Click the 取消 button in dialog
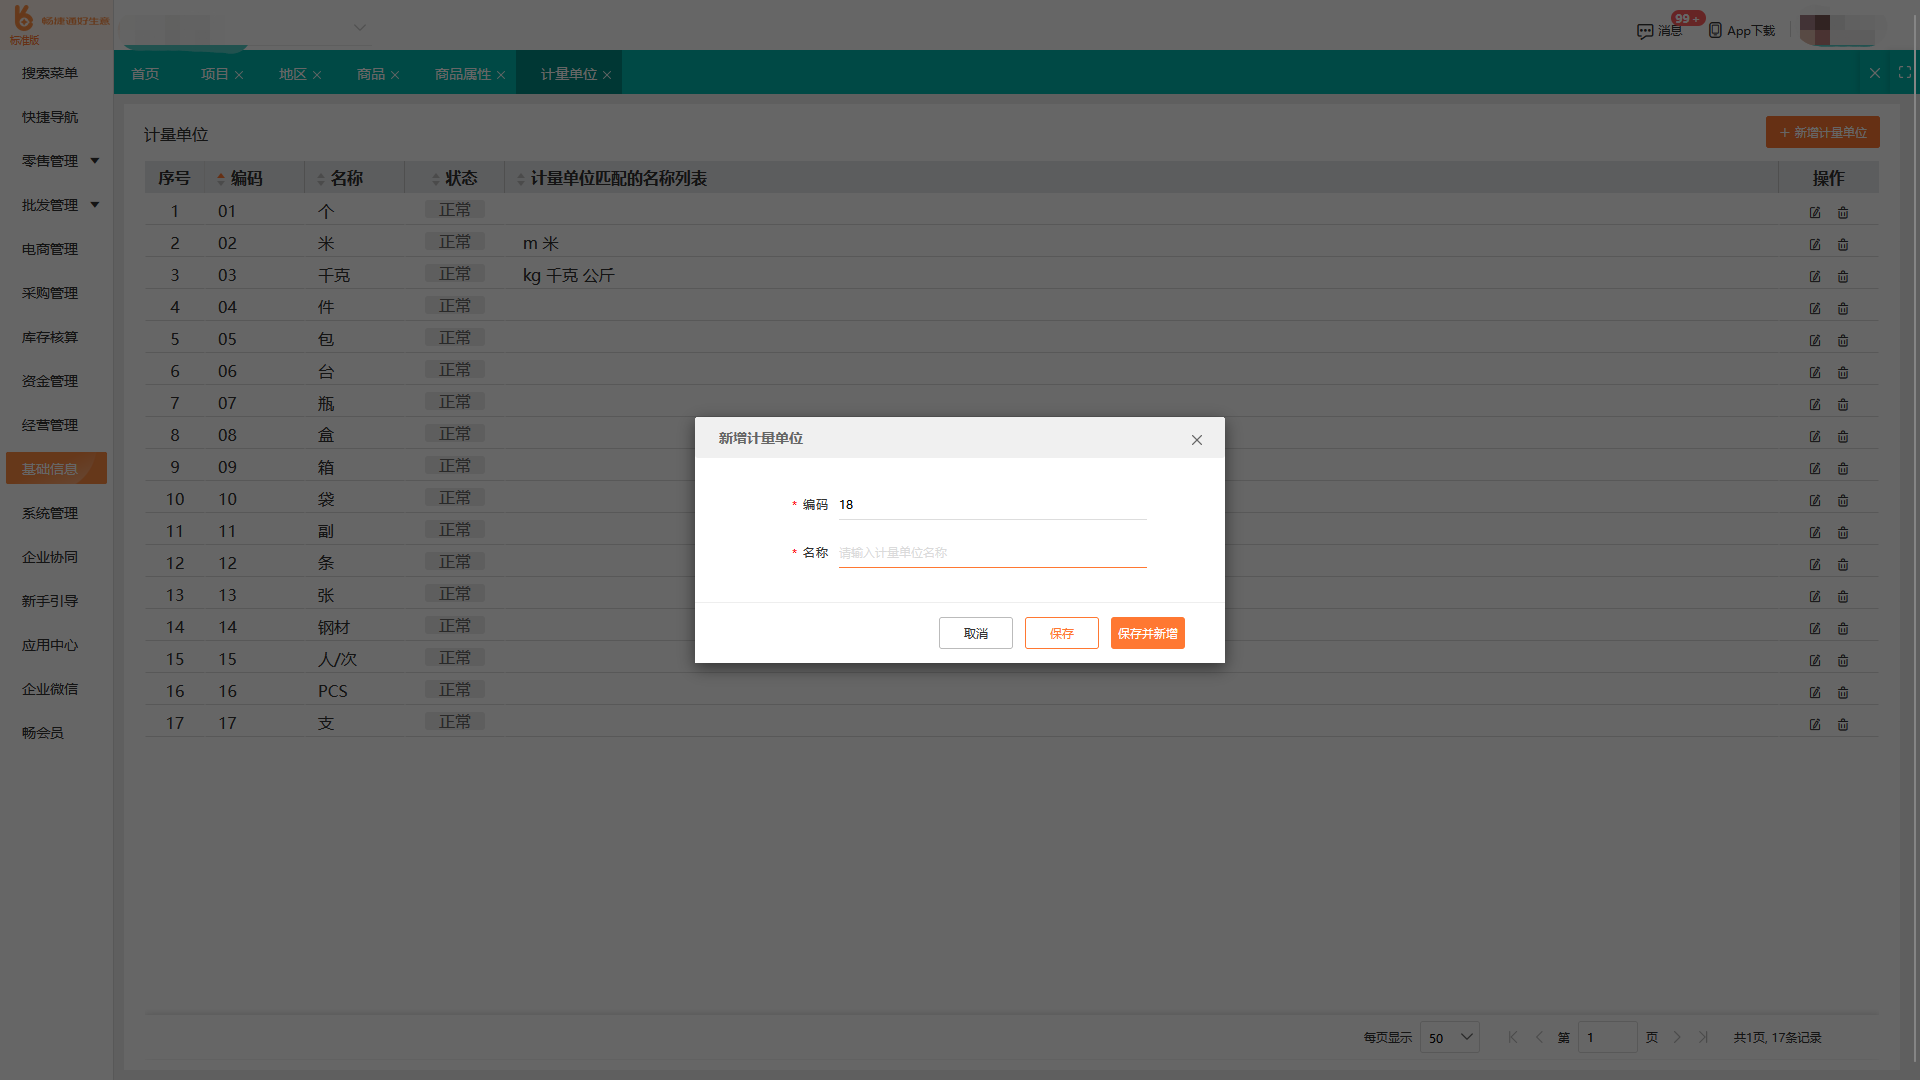This screenshot has width=1920, height=1080. 976,633
